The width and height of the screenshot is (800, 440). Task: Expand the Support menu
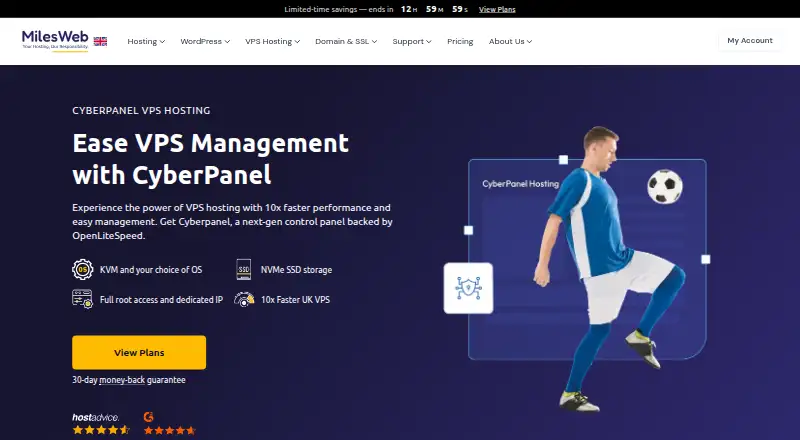coord(412,41)
